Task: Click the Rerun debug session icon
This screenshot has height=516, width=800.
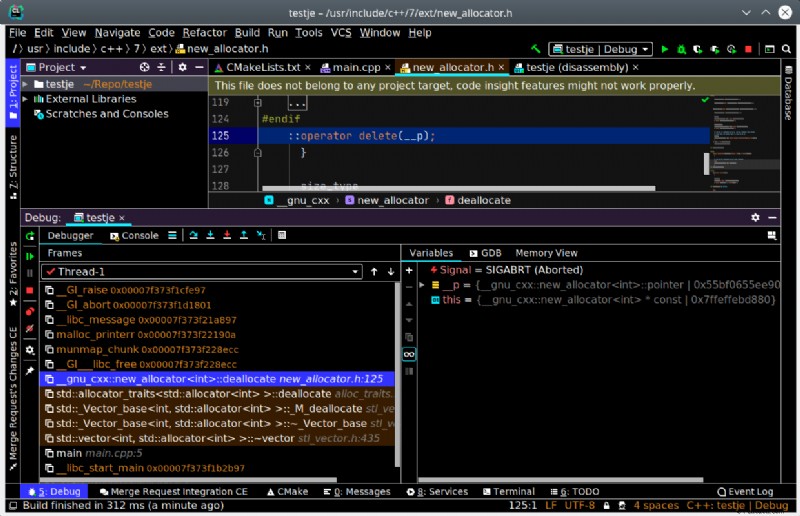Action: click(30, 236)
